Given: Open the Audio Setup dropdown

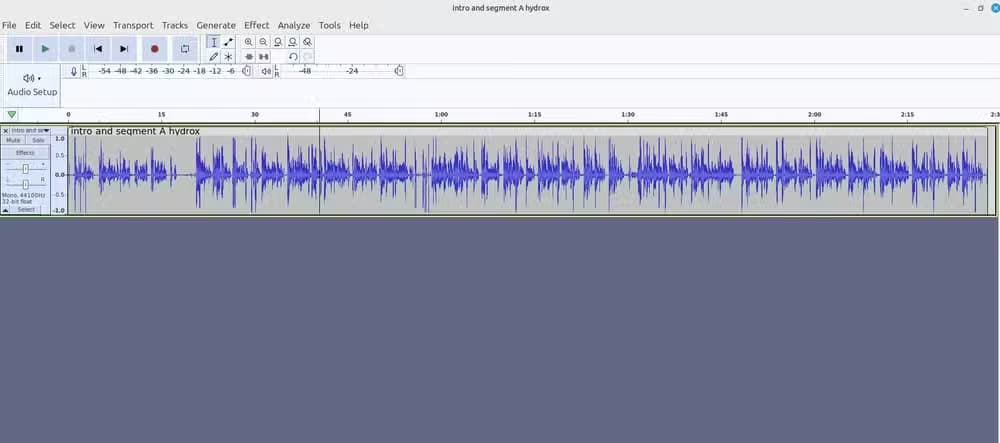Looking at the screenshot, I should click(x=32, y=84).
